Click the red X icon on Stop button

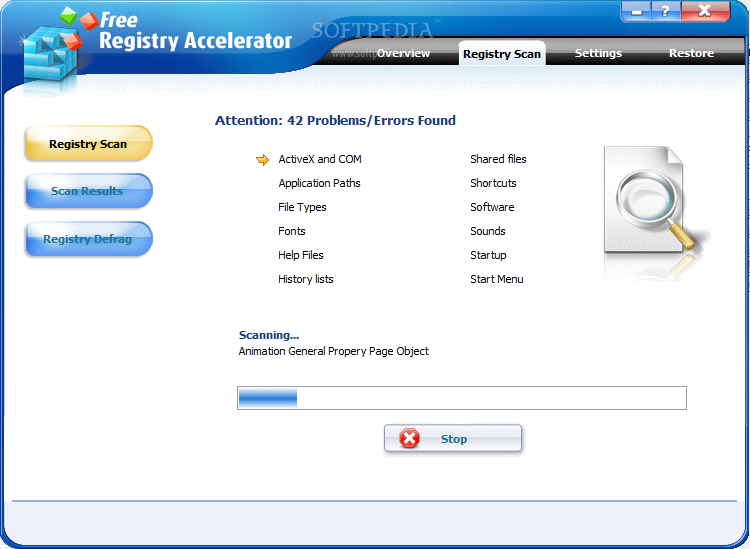(x=410, y=439)
